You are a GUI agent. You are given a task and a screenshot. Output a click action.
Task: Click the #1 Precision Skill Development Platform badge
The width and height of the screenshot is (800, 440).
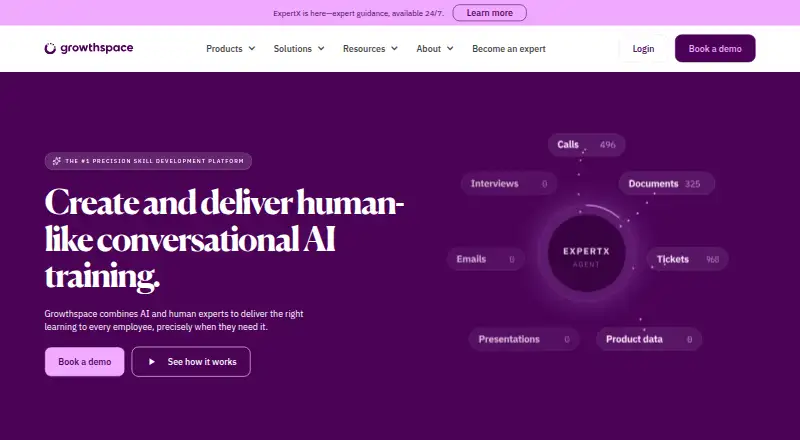(x=148, y=161)
